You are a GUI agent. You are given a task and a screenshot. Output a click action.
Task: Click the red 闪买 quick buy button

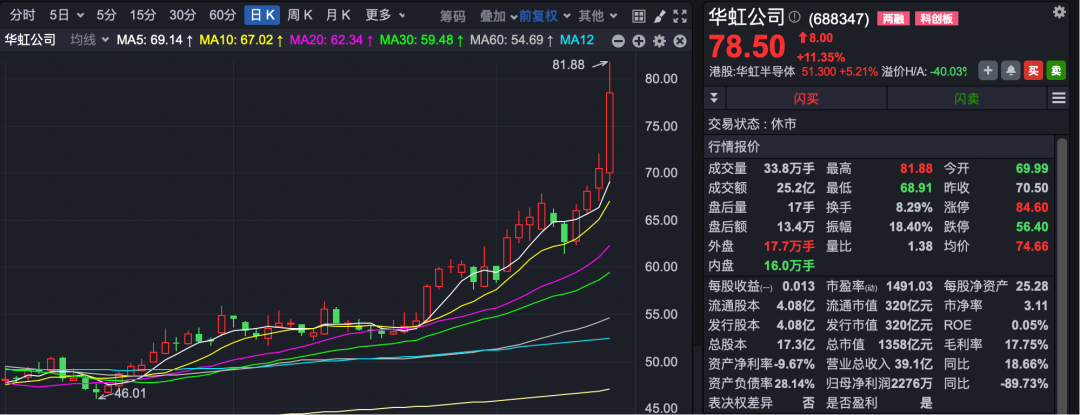[x=806, y=98]
